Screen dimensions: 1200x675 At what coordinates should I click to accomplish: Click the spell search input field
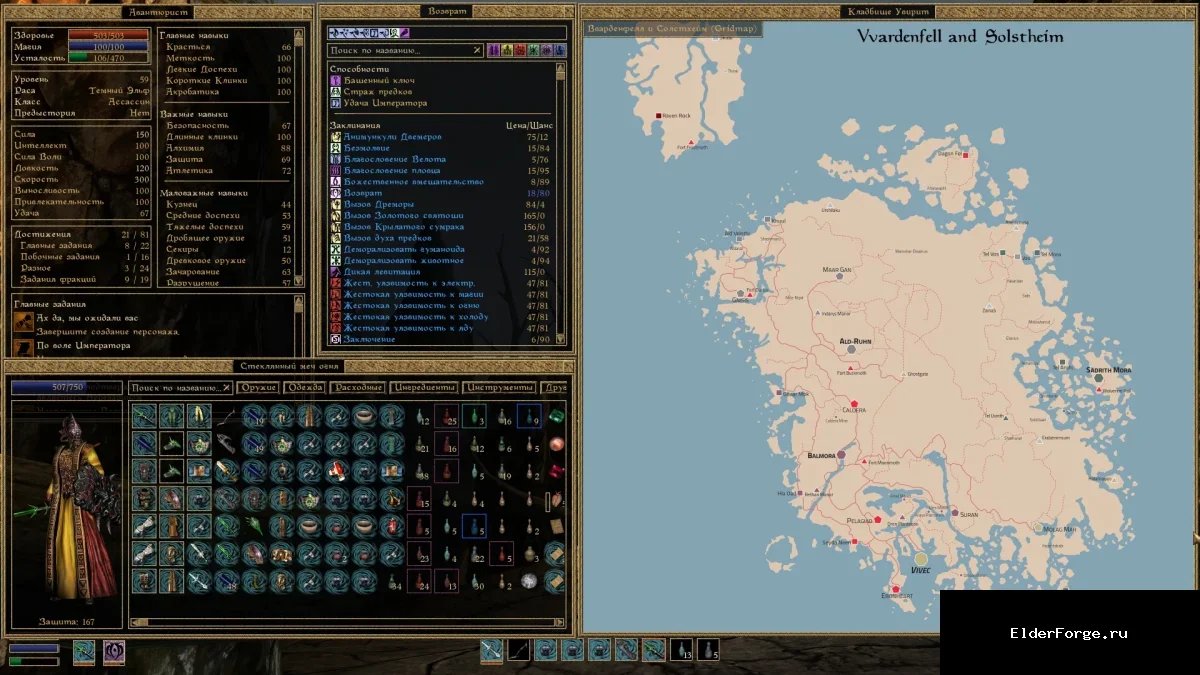400,50
